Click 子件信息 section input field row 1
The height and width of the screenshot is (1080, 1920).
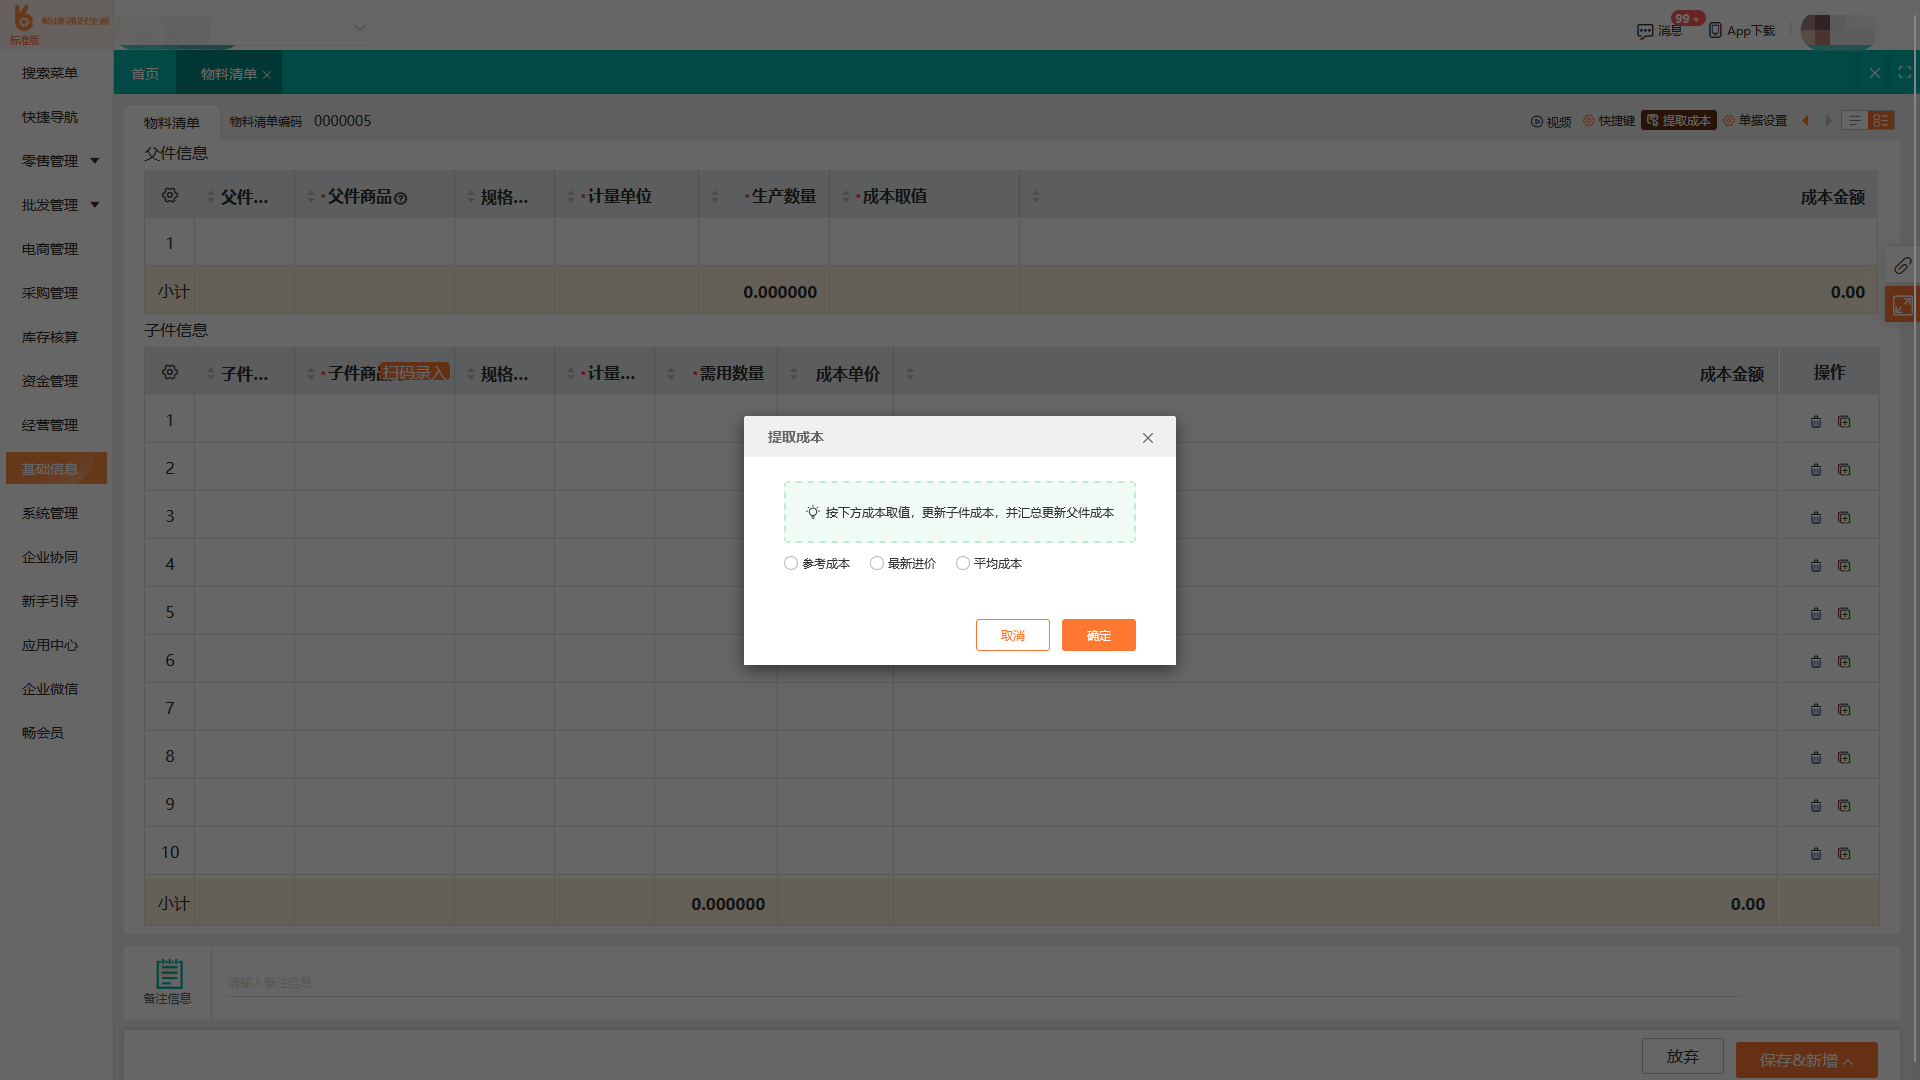pos(244,419)
